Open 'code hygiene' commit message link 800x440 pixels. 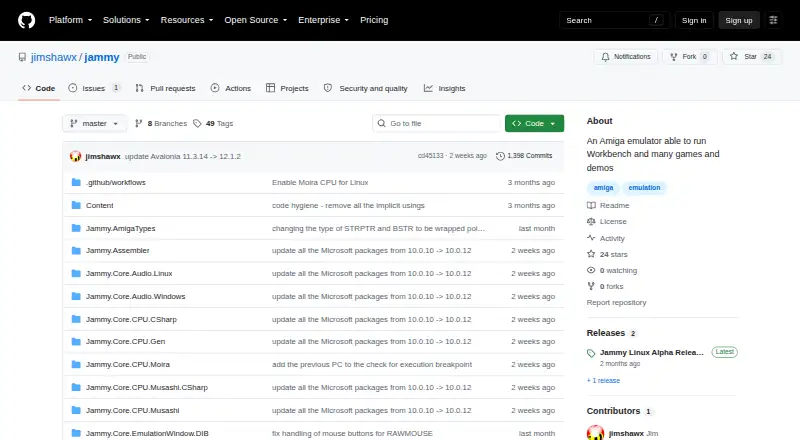(x=348, y=205)
